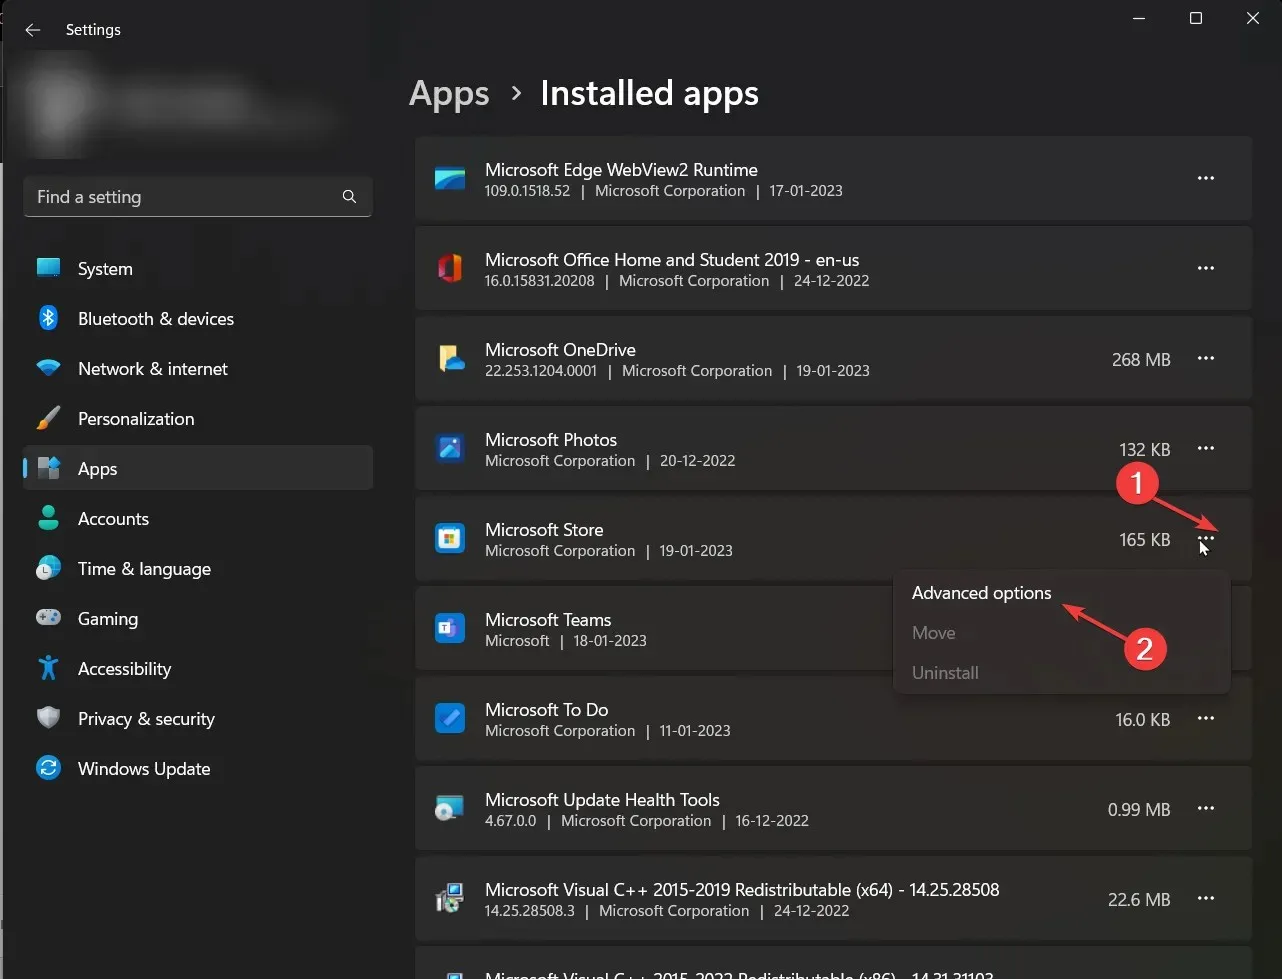The image size is (1282, 979).
Task: Open the System settings category
Action: (198, 269)
